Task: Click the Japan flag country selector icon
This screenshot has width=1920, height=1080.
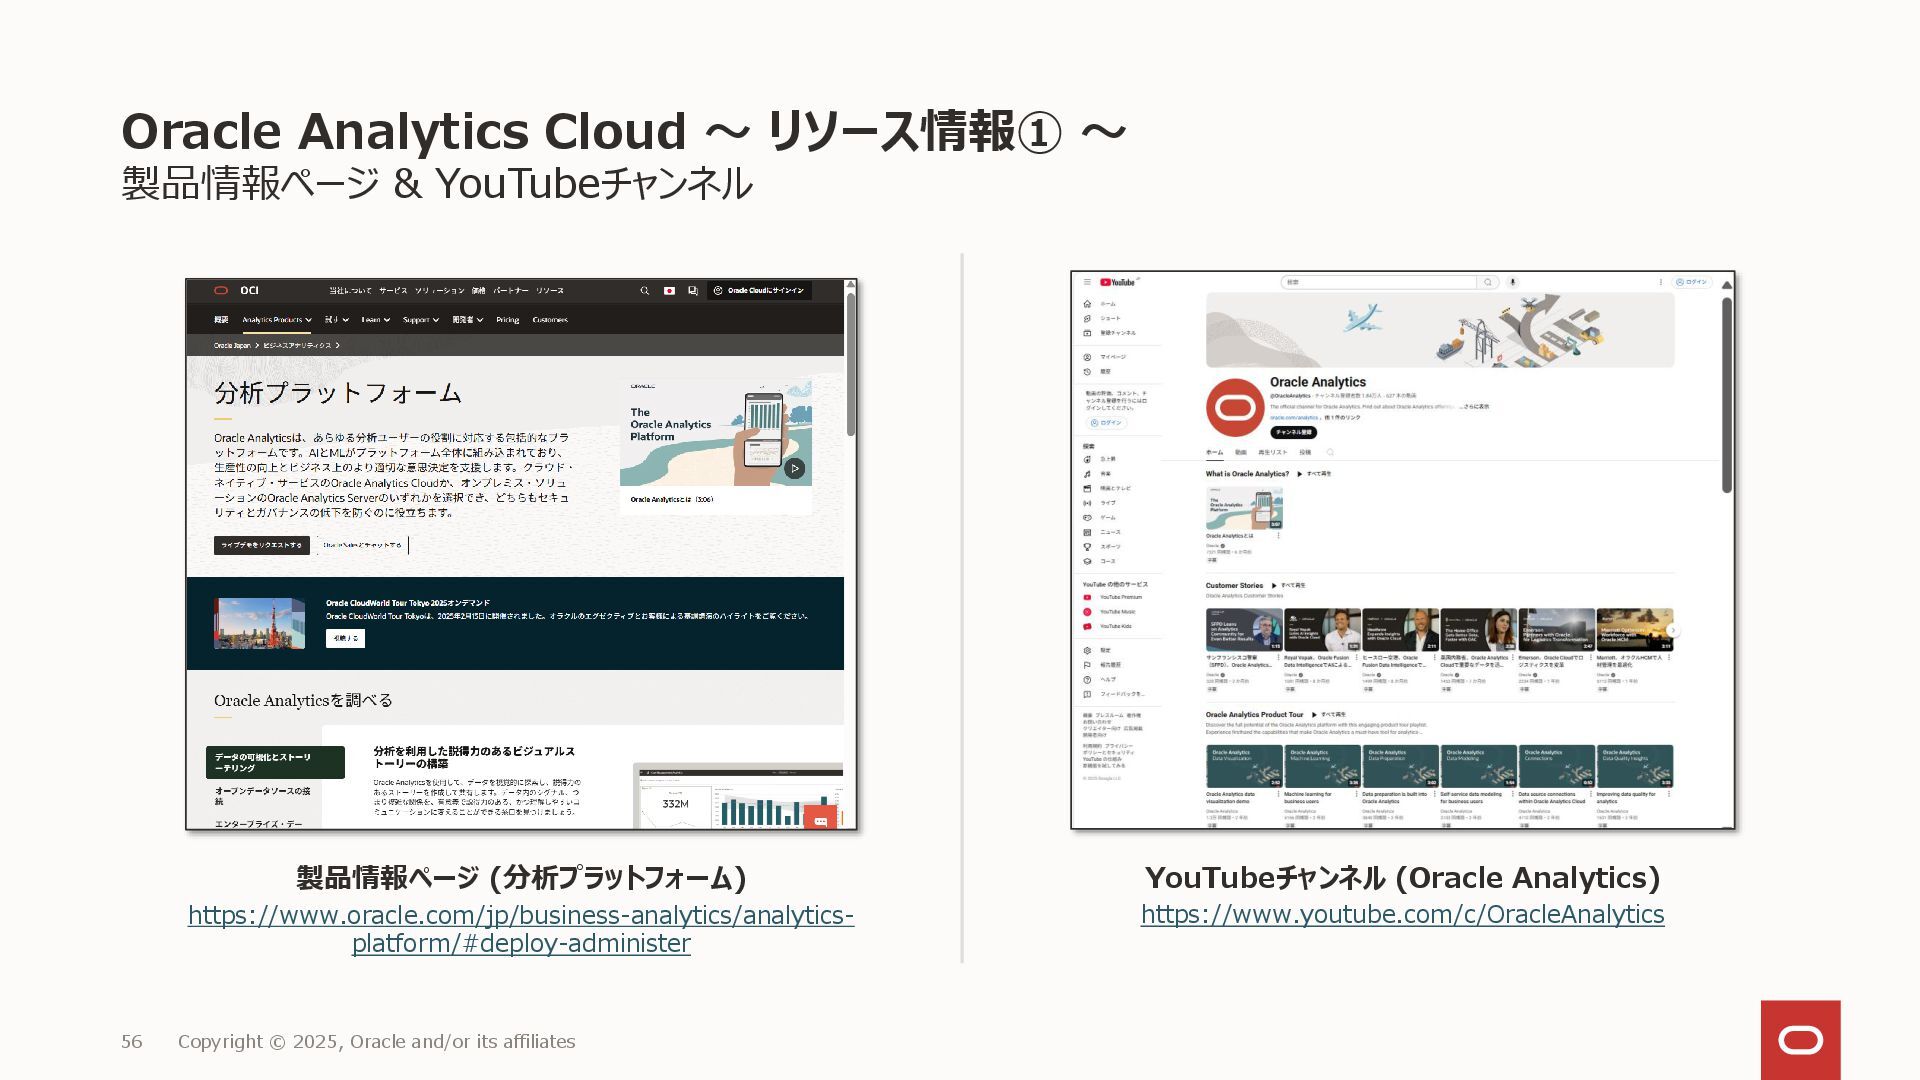Action: pyautogui.click(x=669, y=291)
